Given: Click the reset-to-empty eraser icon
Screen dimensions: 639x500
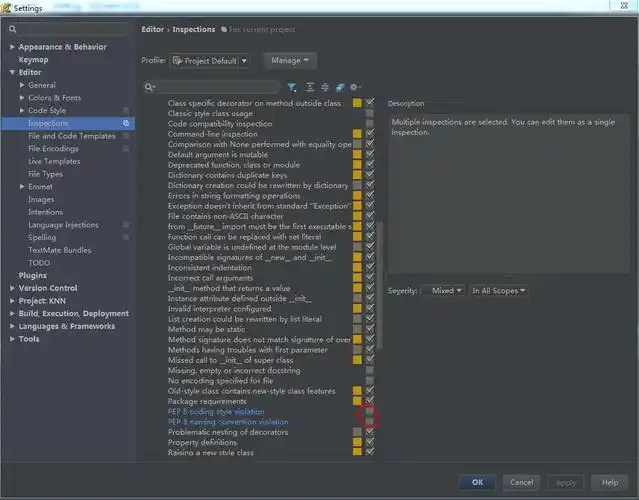Looking at the screenshot, I should point(340,87).
